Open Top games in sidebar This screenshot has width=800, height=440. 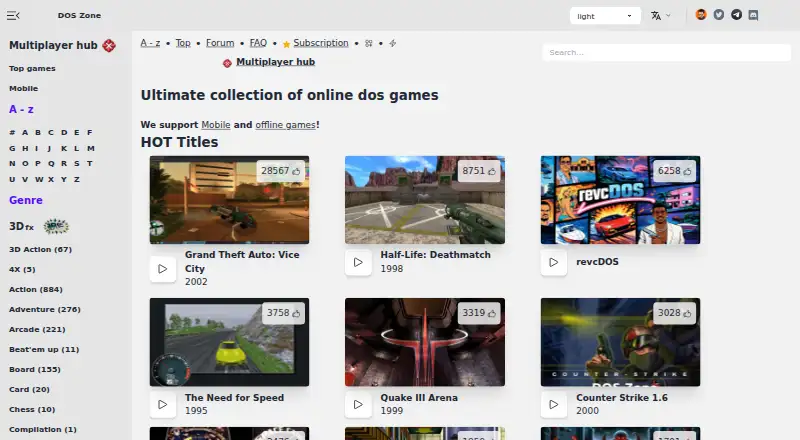click(32, 68)
